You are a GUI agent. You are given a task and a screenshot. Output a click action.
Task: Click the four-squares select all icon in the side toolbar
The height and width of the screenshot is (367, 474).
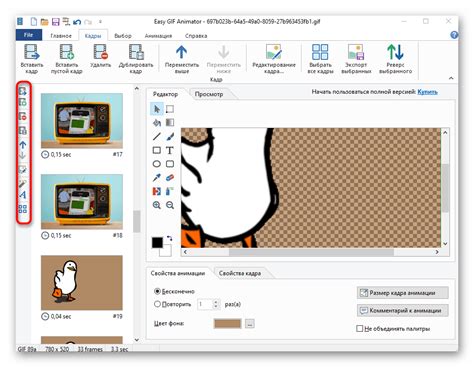23,209
